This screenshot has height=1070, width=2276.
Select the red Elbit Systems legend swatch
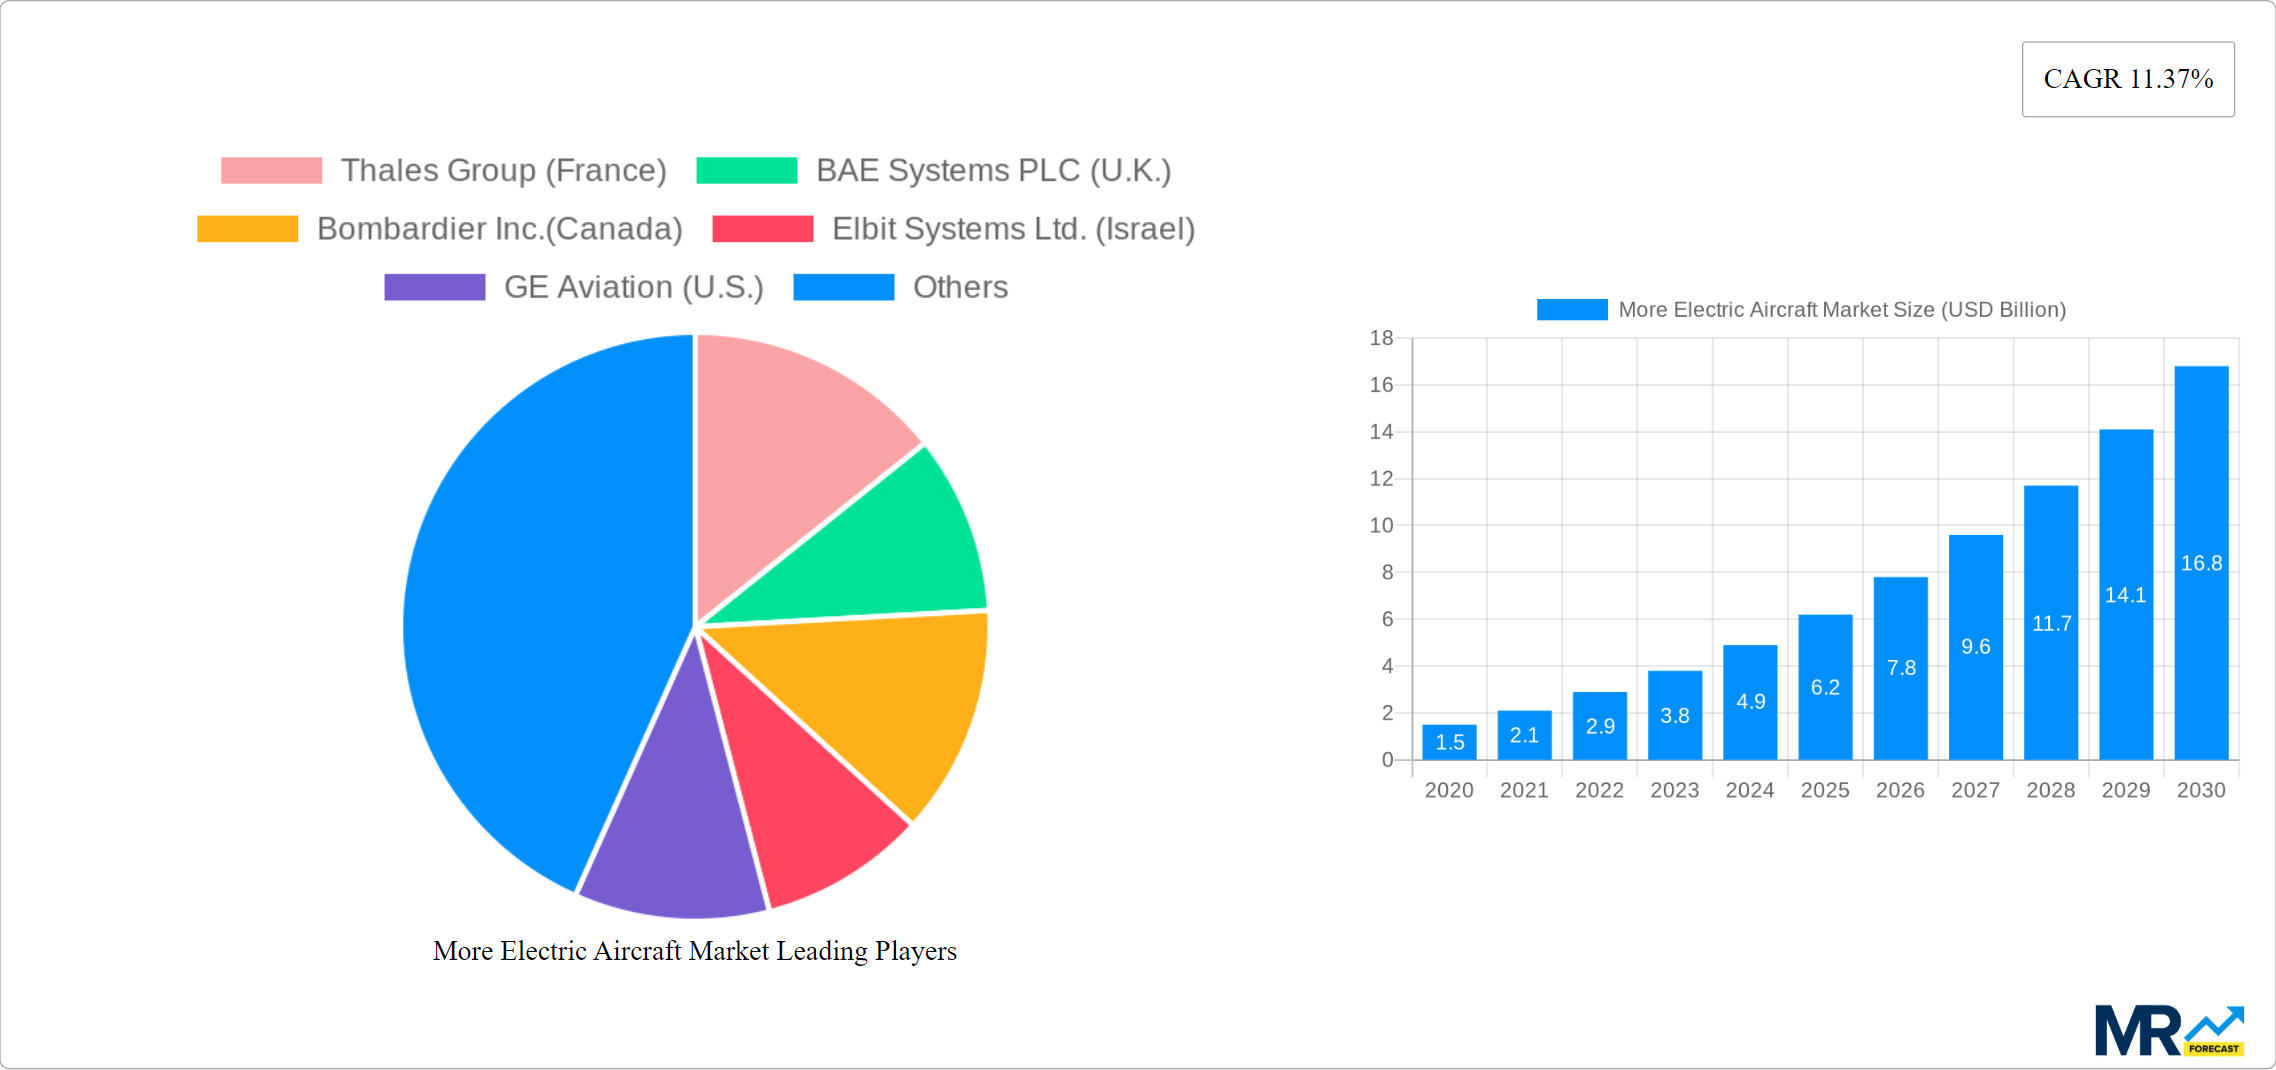762,228
